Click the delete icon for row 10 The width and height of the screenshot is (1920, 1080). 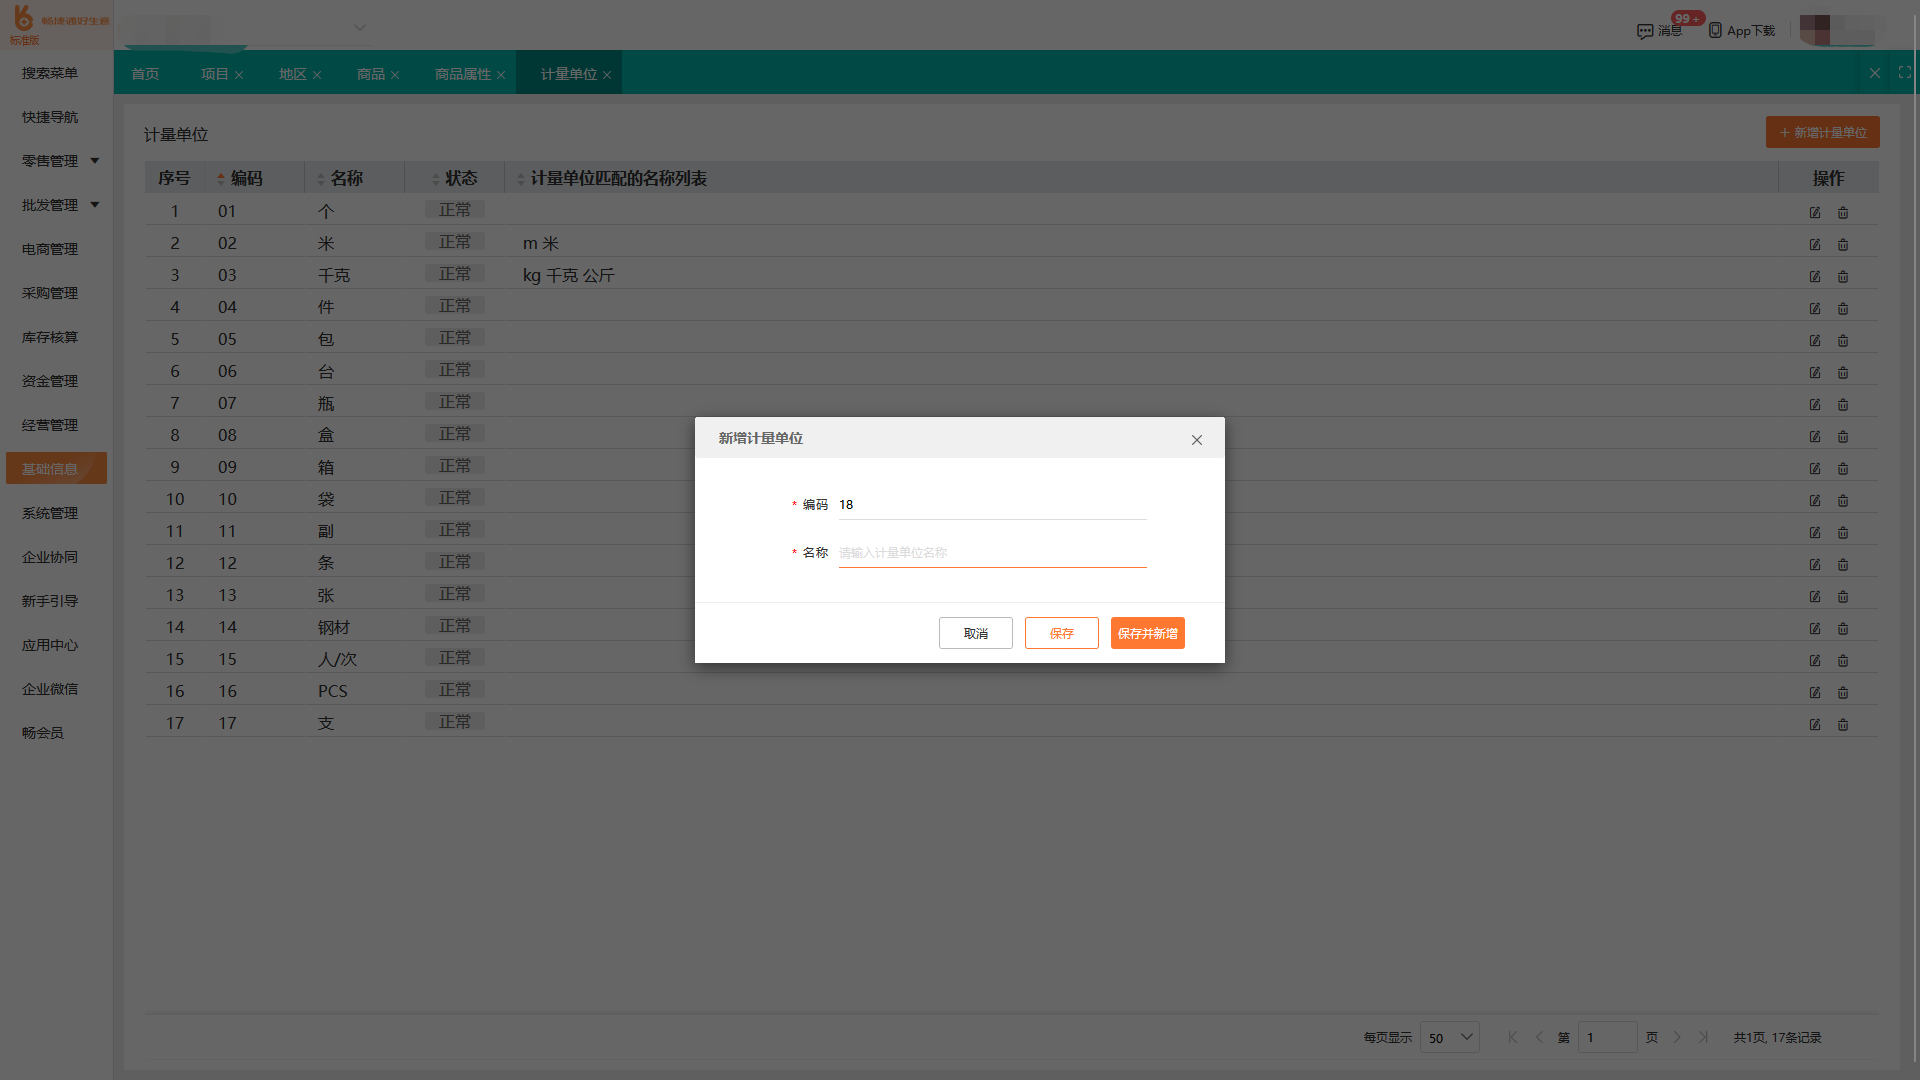coord(1844,500)
